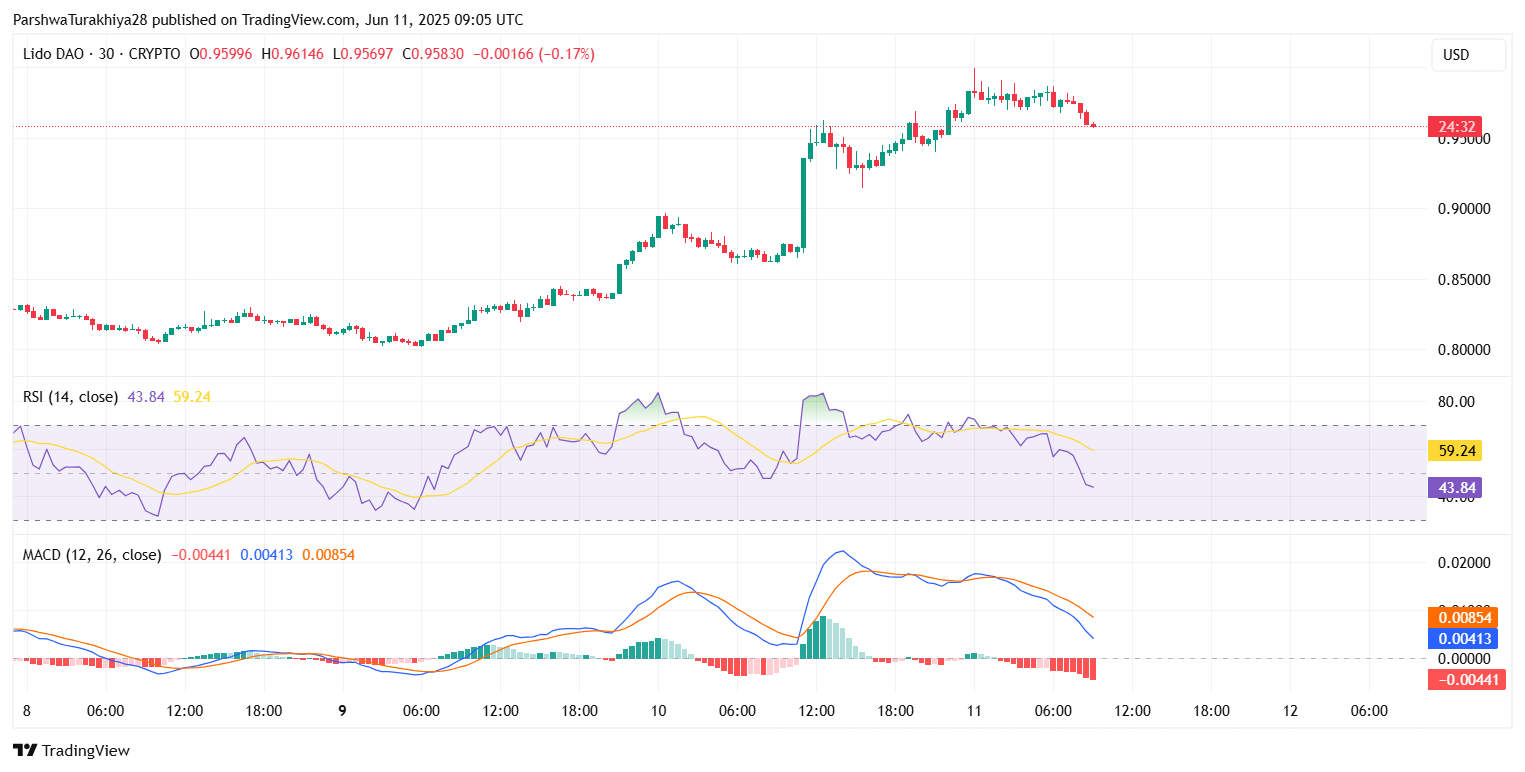Click the date label 11 on time axis

[x=974, y=711]
